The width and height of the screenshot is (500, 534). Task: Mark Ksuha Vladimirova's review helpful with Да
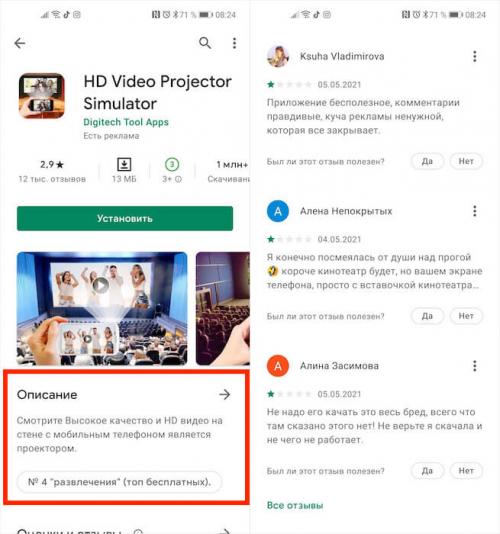click(x=427, y=161)
